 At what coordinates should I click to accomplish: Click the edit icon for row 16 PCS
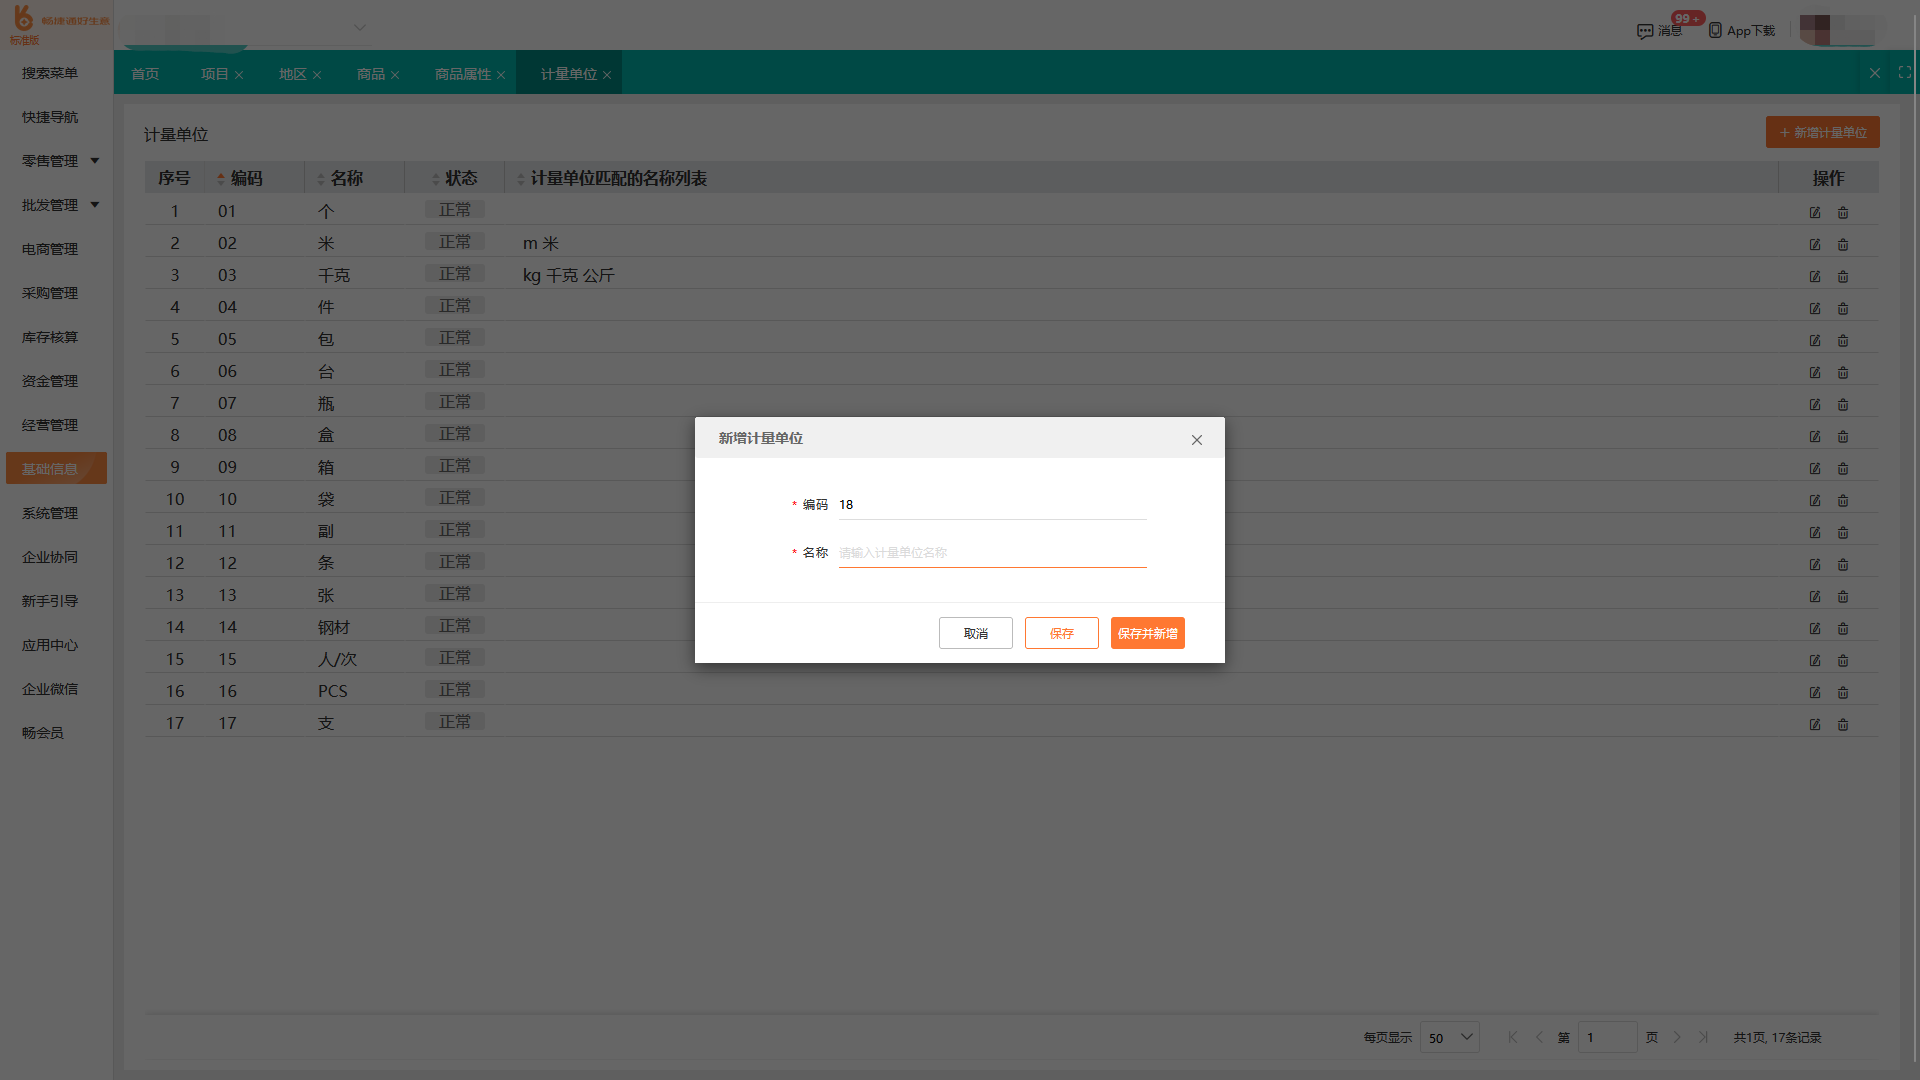coord(1815,691)
